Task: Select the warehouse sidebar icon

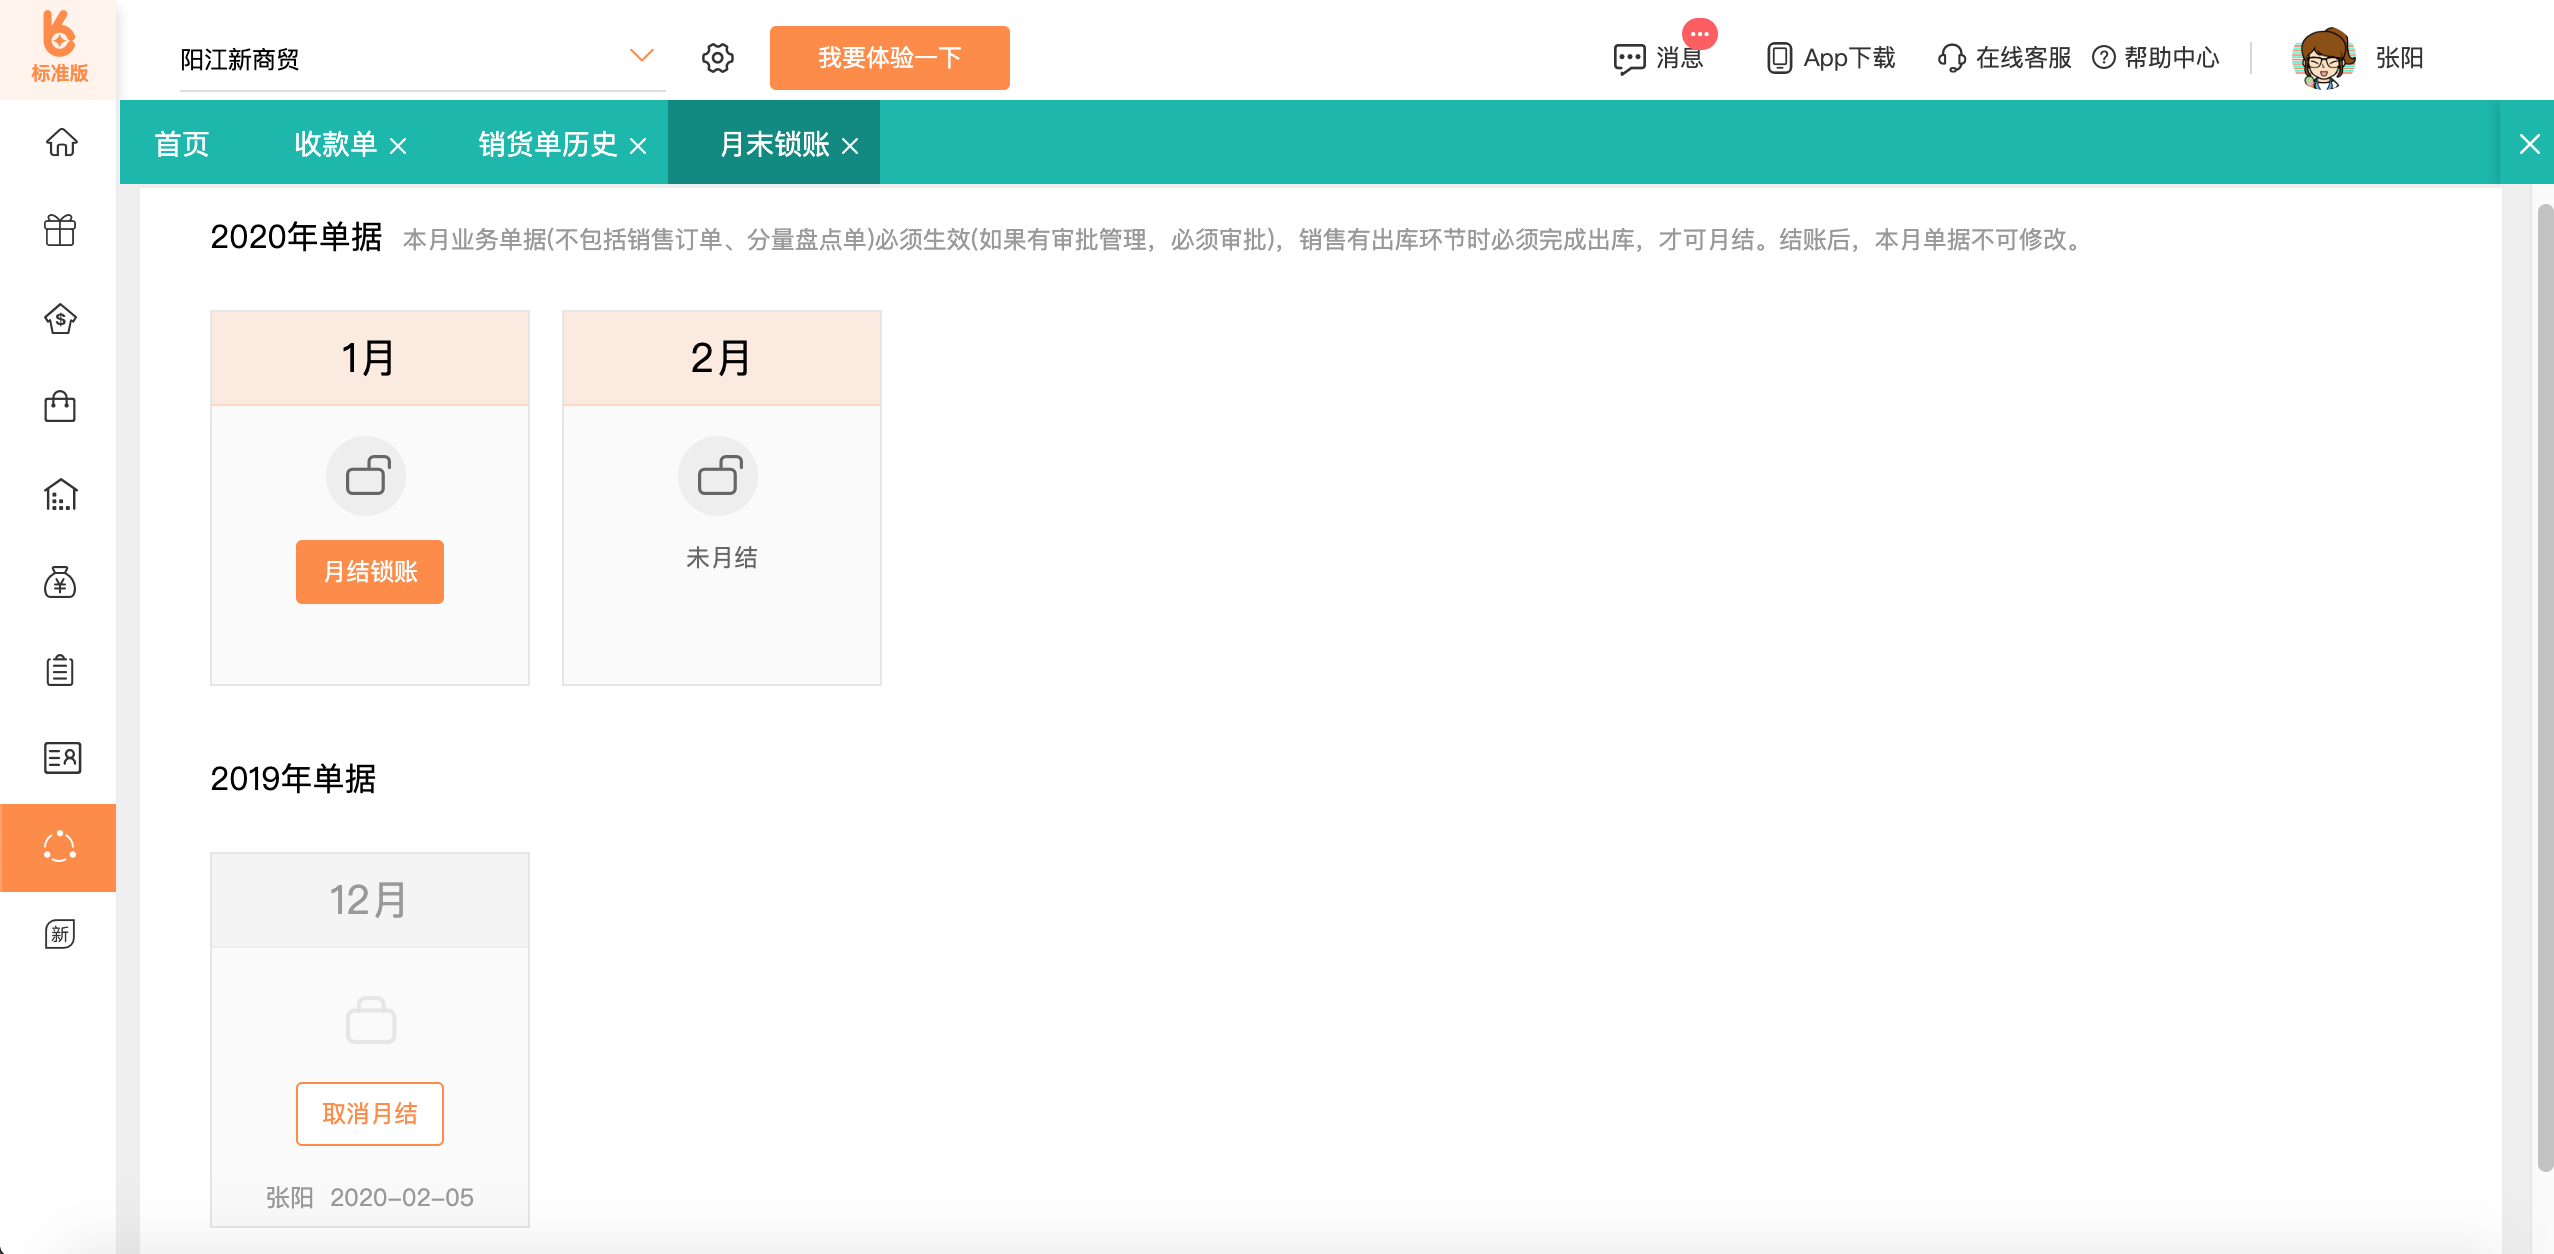Action: [60, 495]
